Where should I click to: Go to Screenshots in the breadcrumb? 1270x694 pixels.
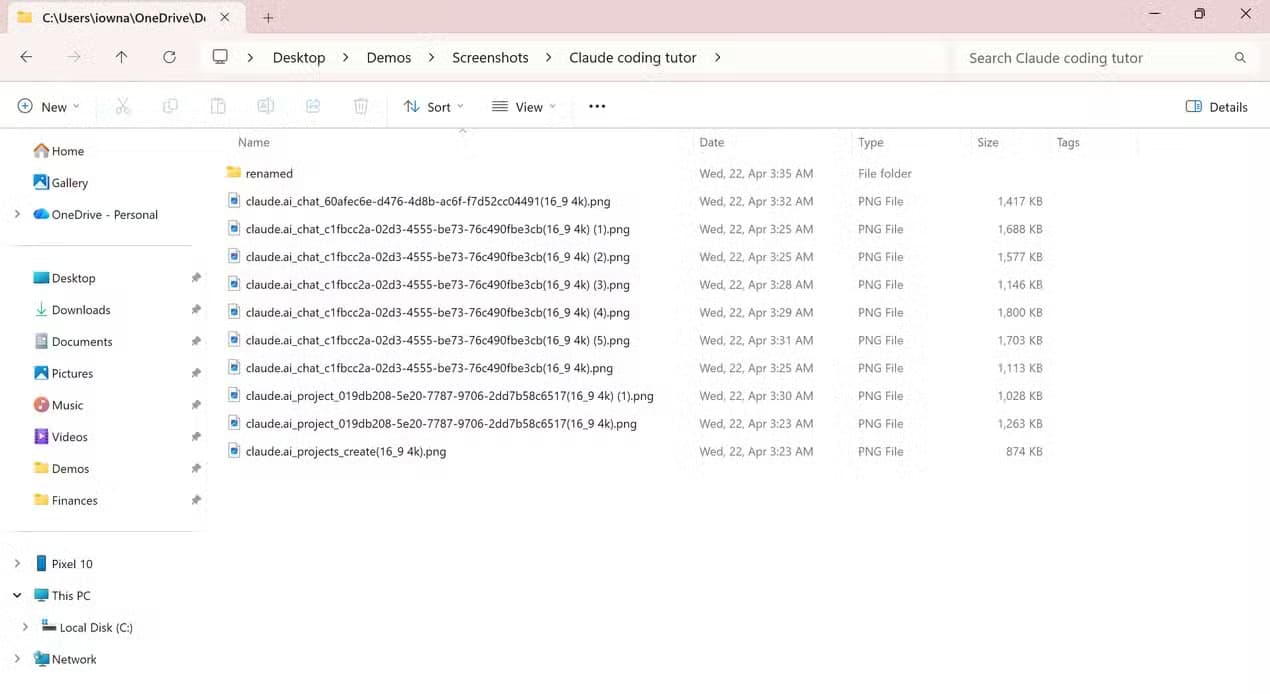(x=490, y=58)
